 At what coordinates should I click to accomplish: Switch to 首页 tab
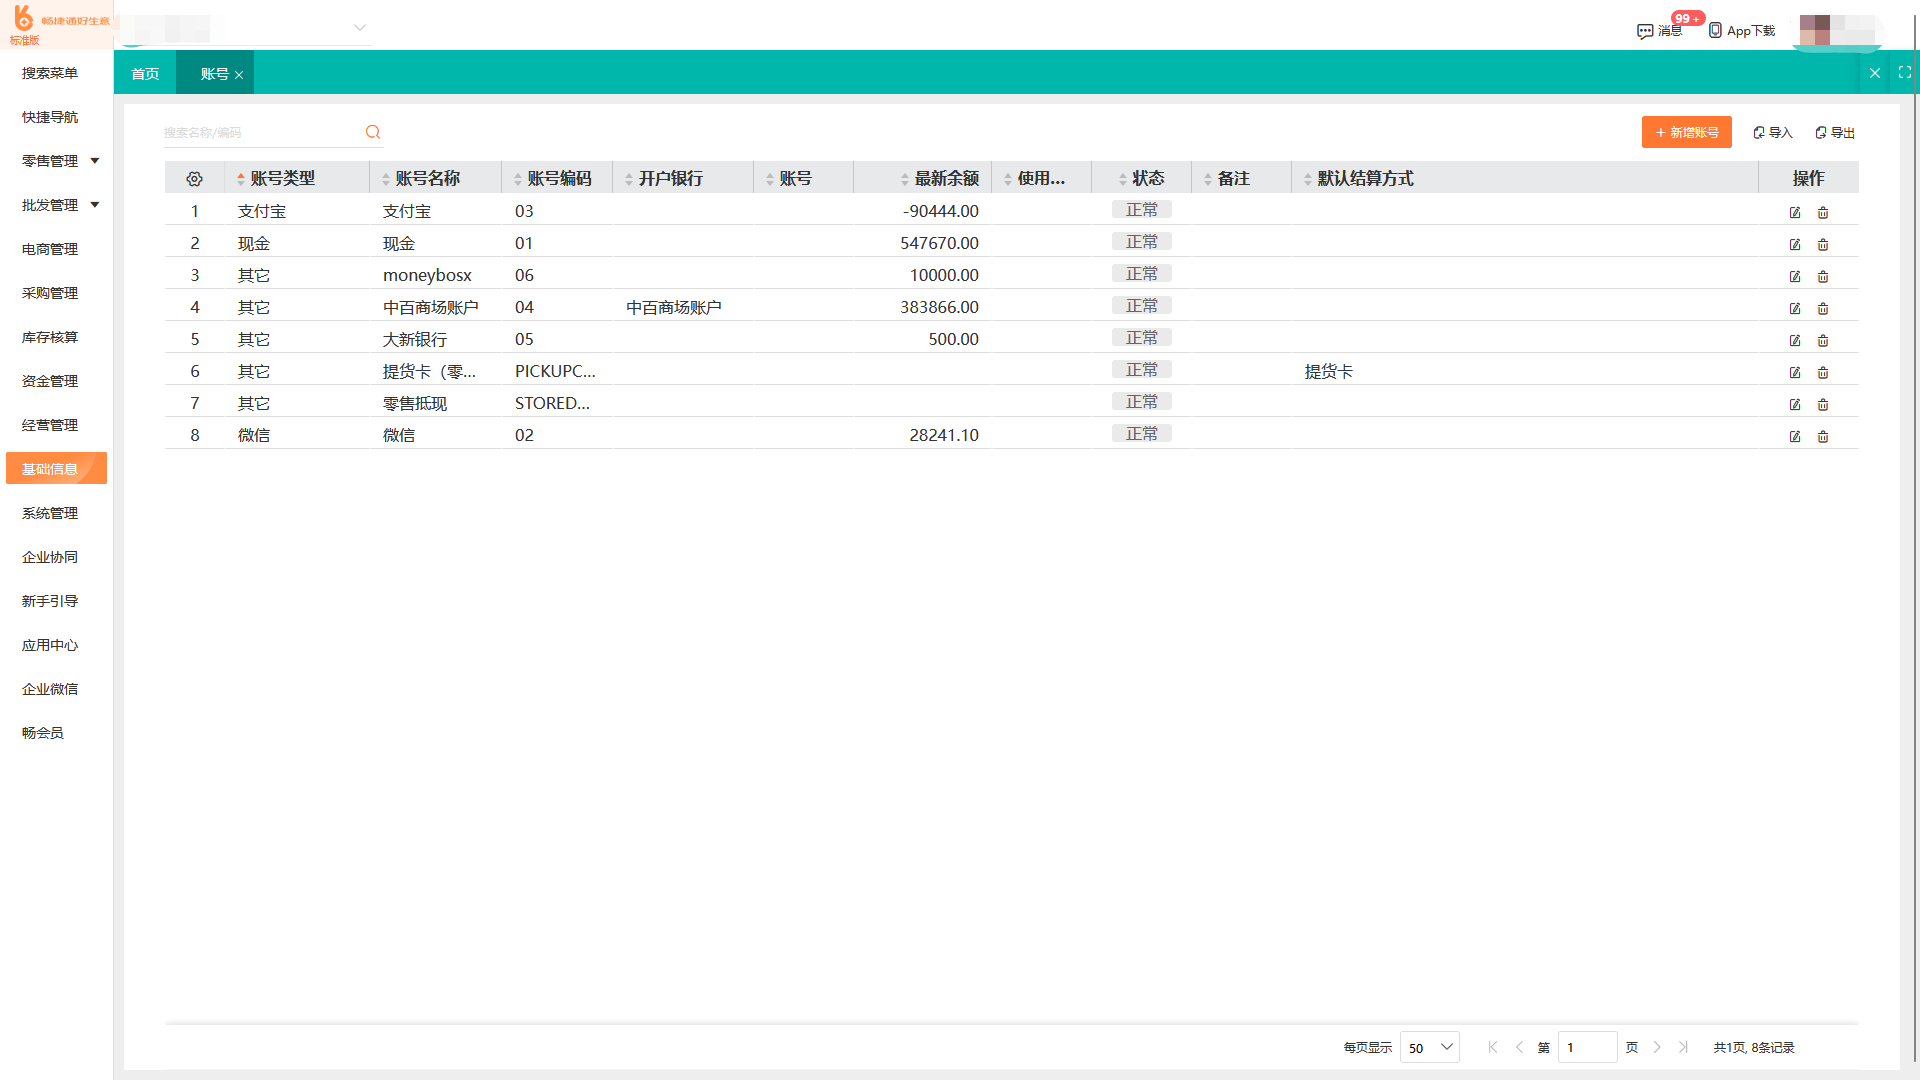point(145,73)
